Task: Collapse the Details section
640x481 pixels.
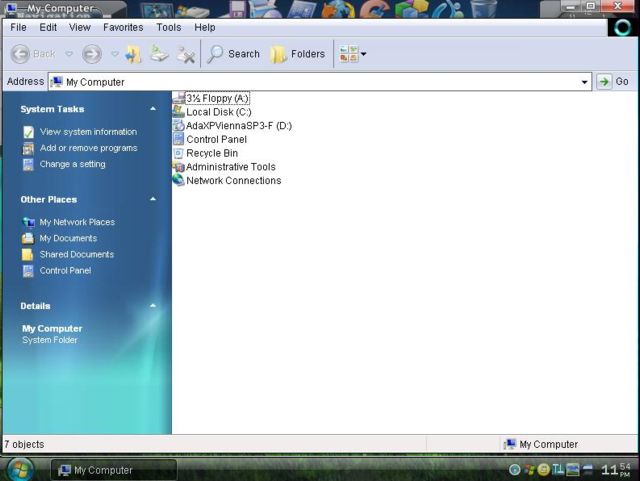Action: (153, 306)
